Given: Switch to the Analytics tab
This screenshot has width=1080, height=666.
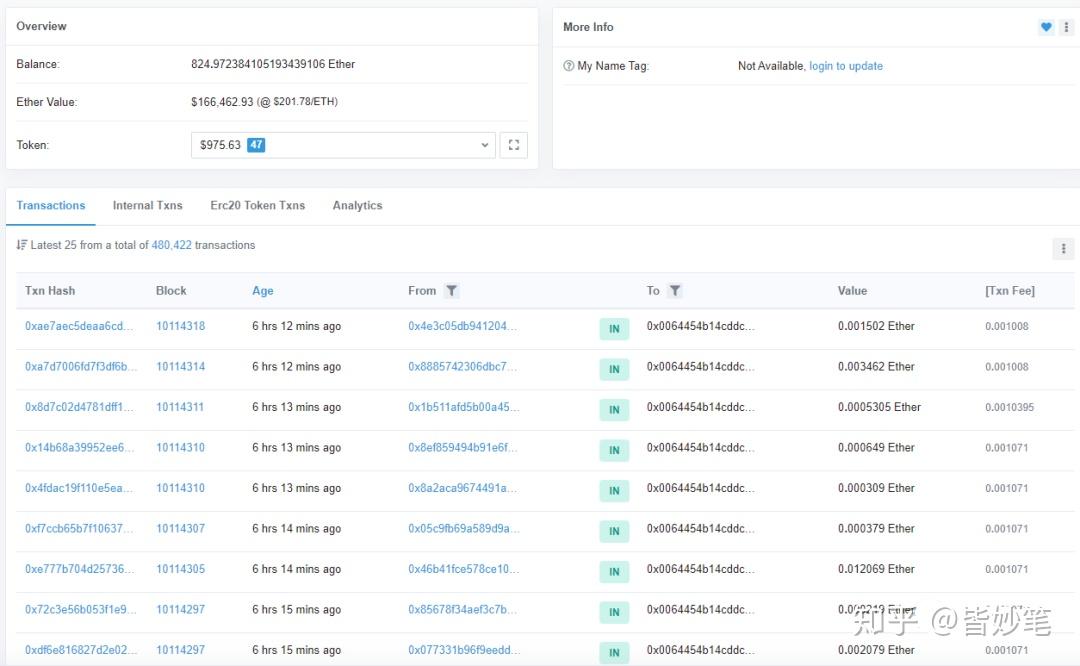Looking at the screenshot, I should pyautogui.click(x=357, y=205).
